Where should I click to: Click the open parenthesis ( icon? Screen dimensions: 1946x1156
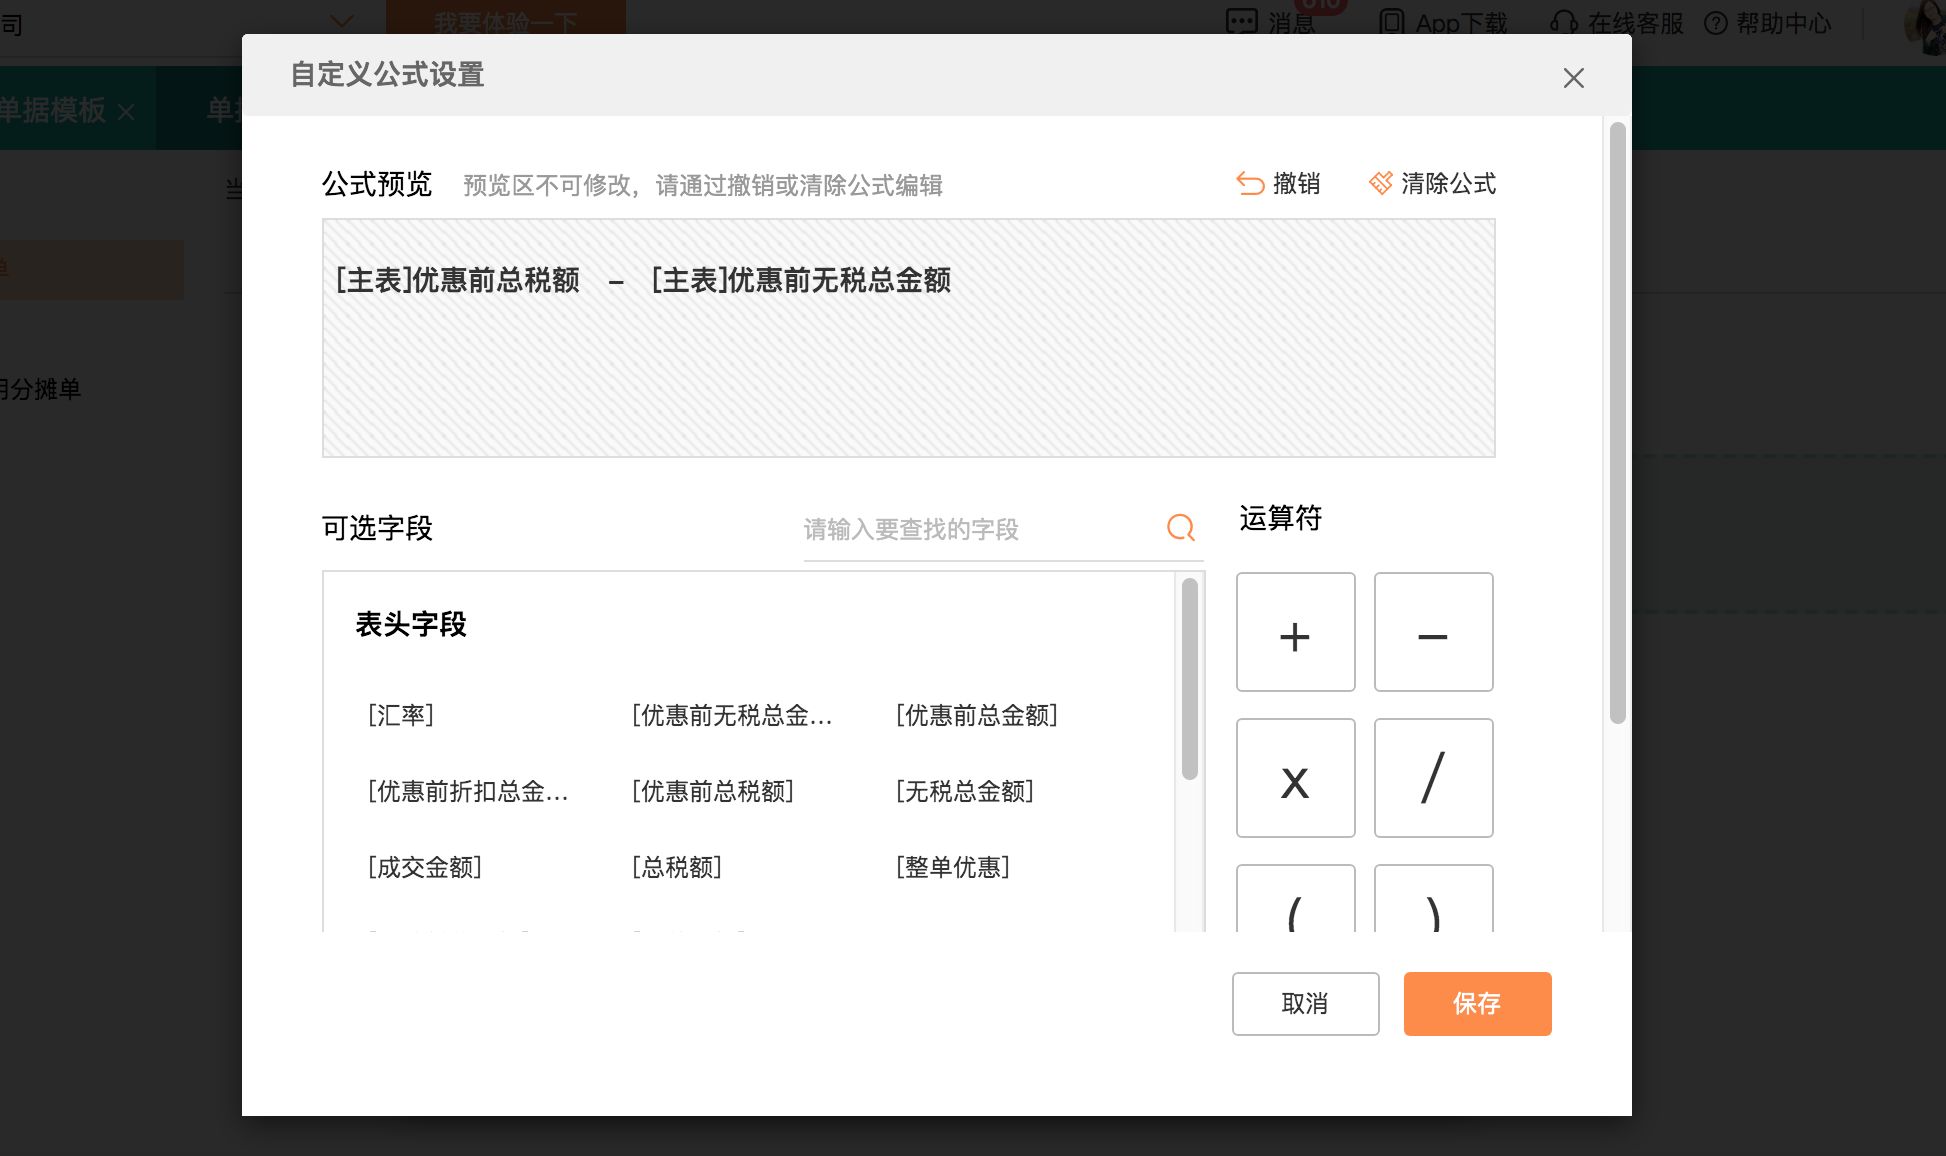click(x=1295, y=910)
